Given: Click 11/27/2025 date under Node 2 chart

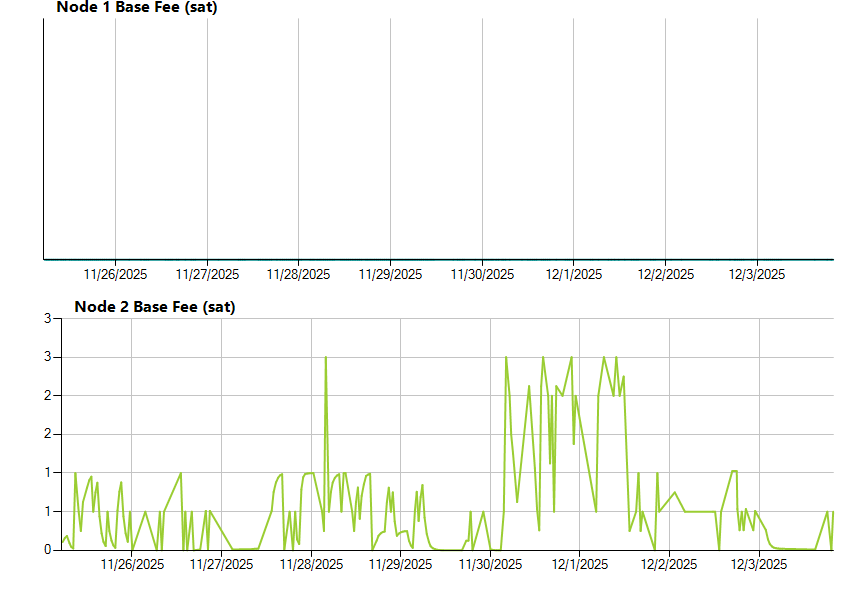Looking at the screenshot, I should [x=221, y=565].
